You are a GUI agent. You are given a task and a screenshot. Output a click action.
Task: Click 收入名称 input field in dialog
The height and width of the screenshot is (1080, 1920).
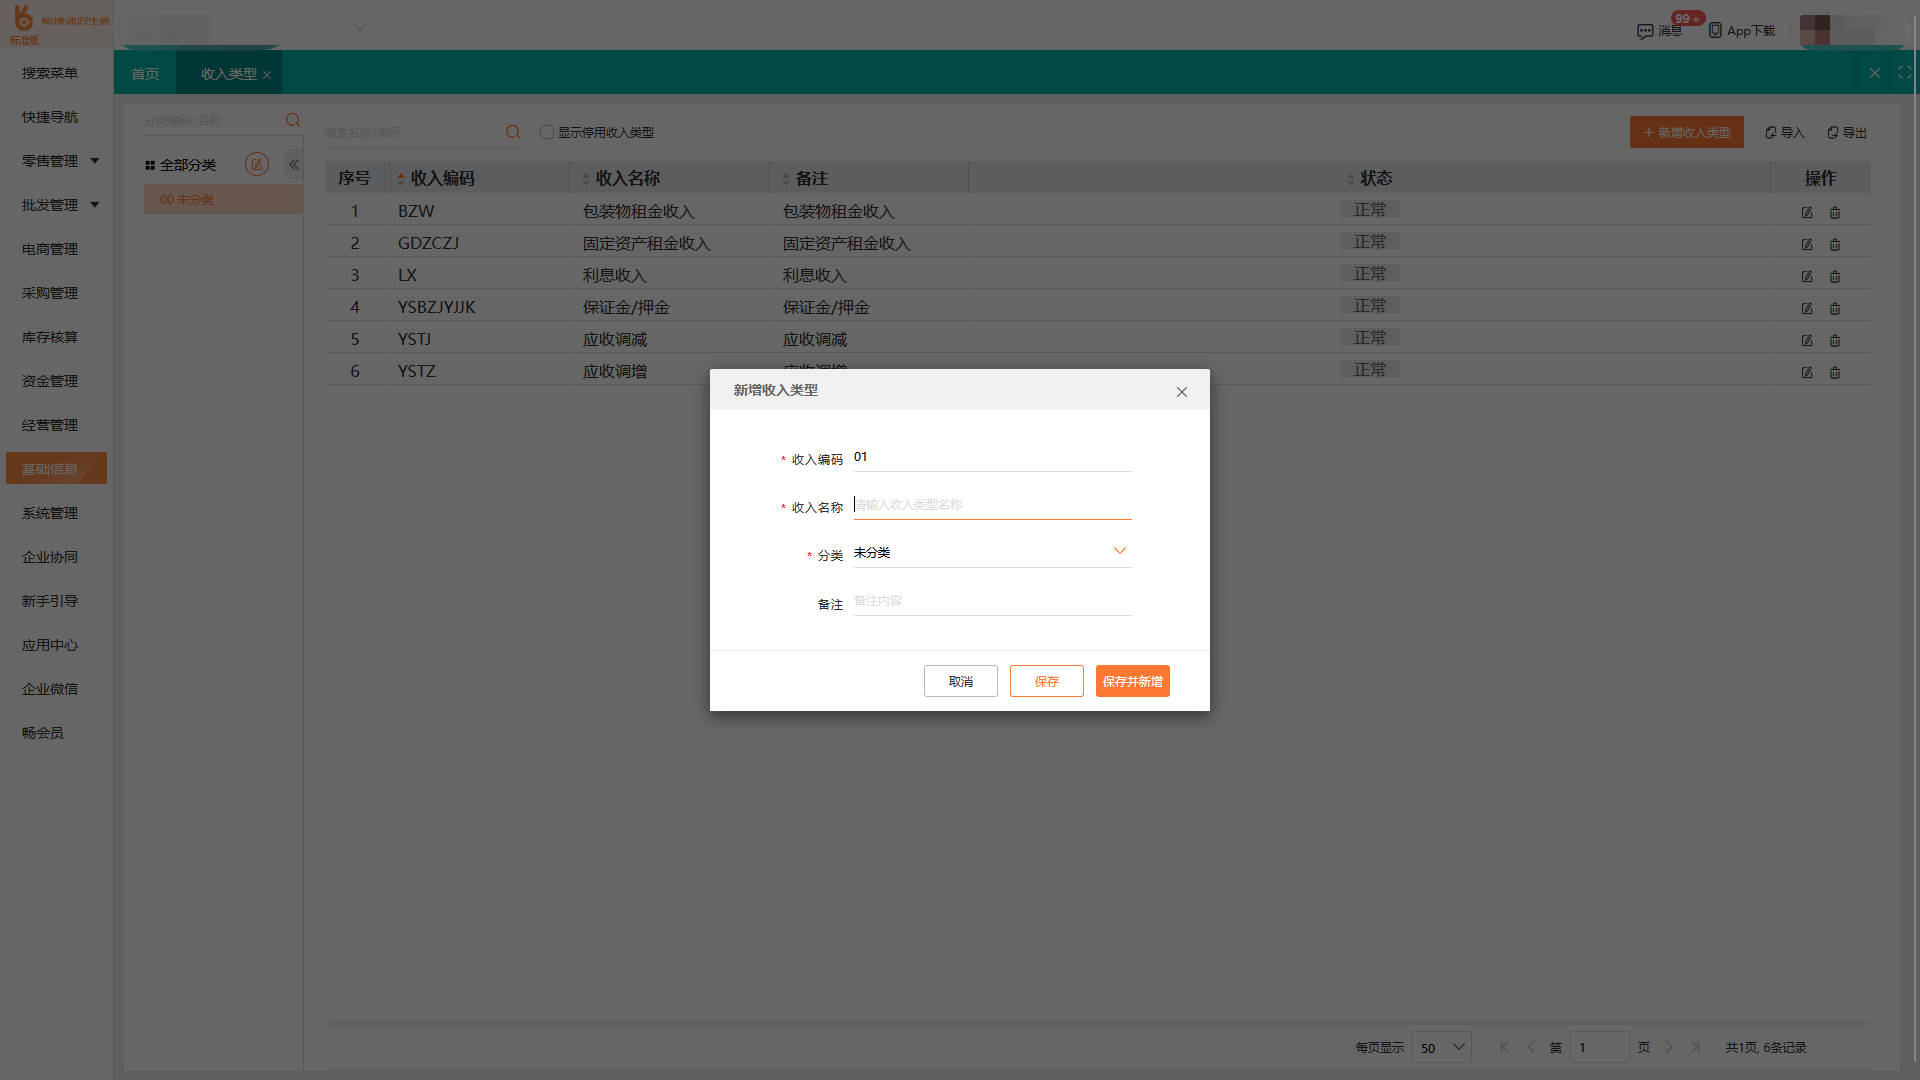[990, 504]
